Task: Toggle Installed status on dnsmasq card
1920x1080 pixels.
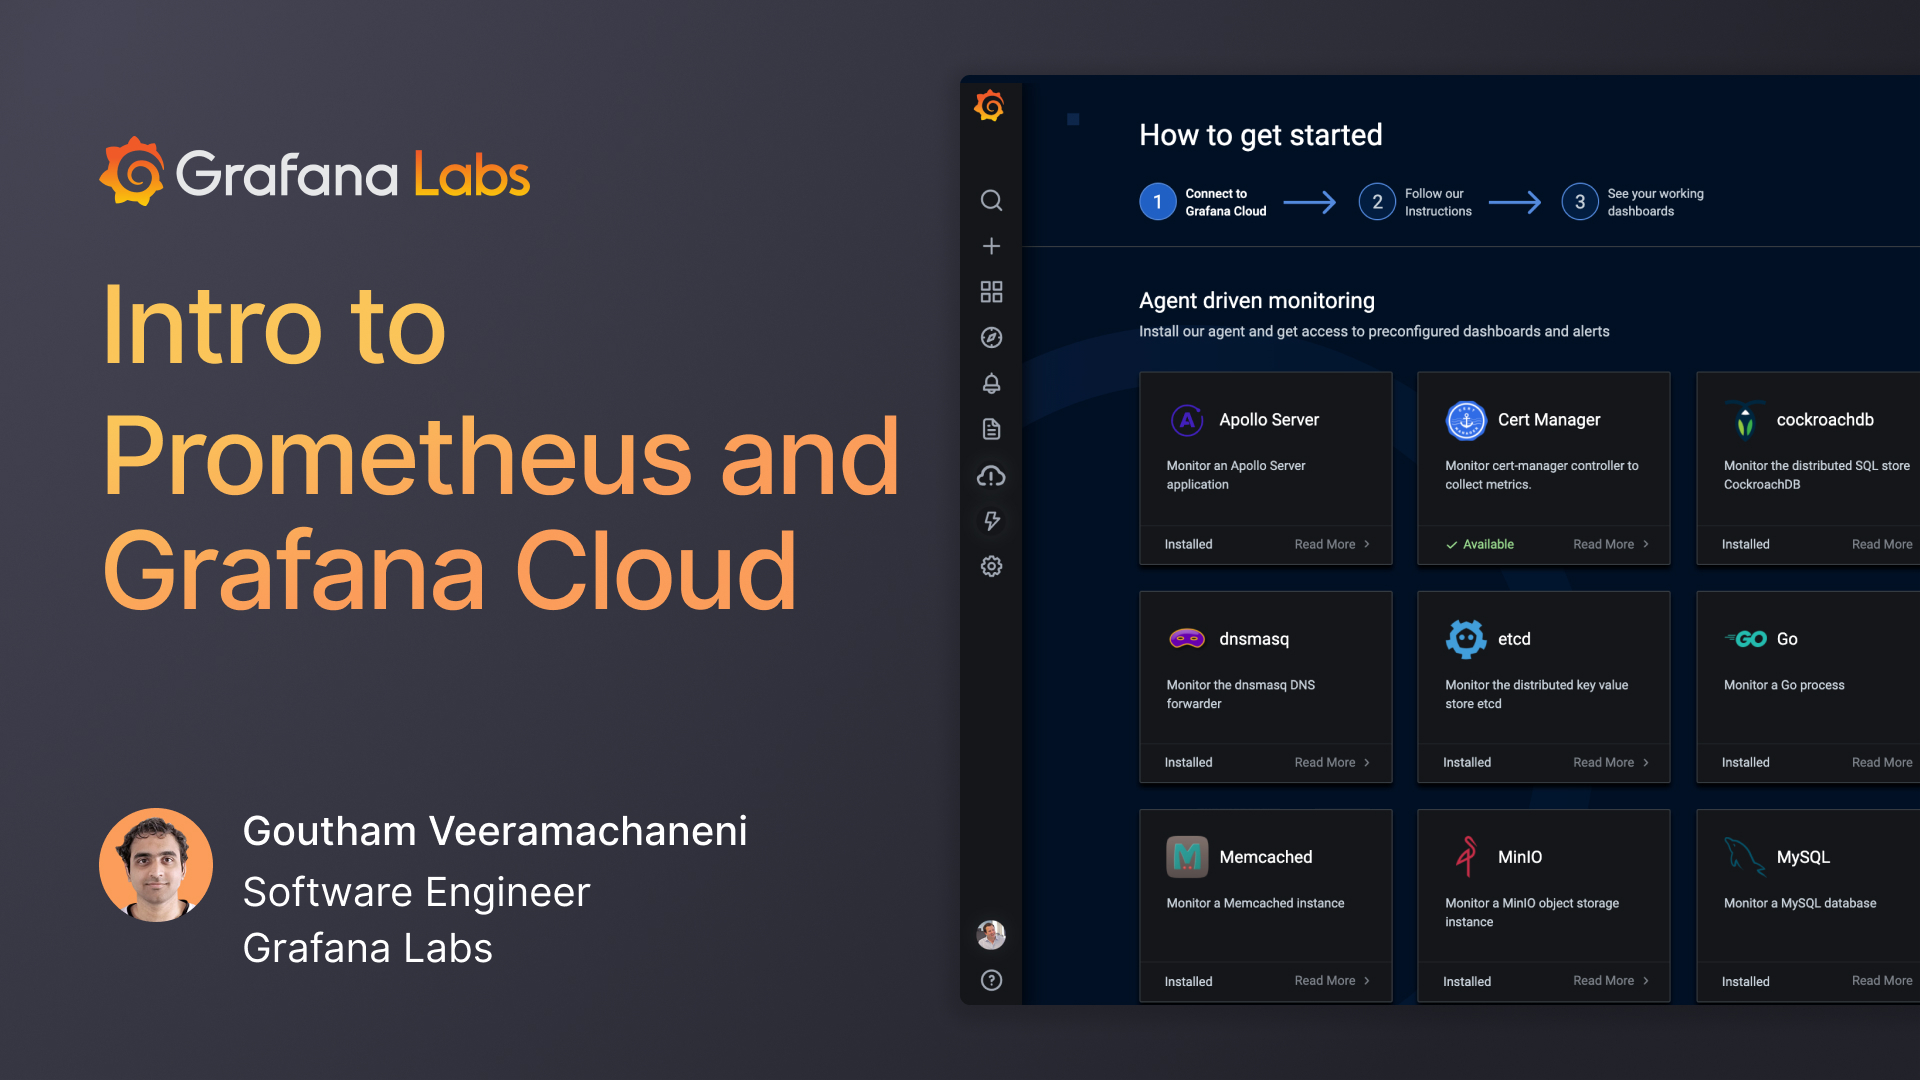Action: click(x=1184, y=762)
